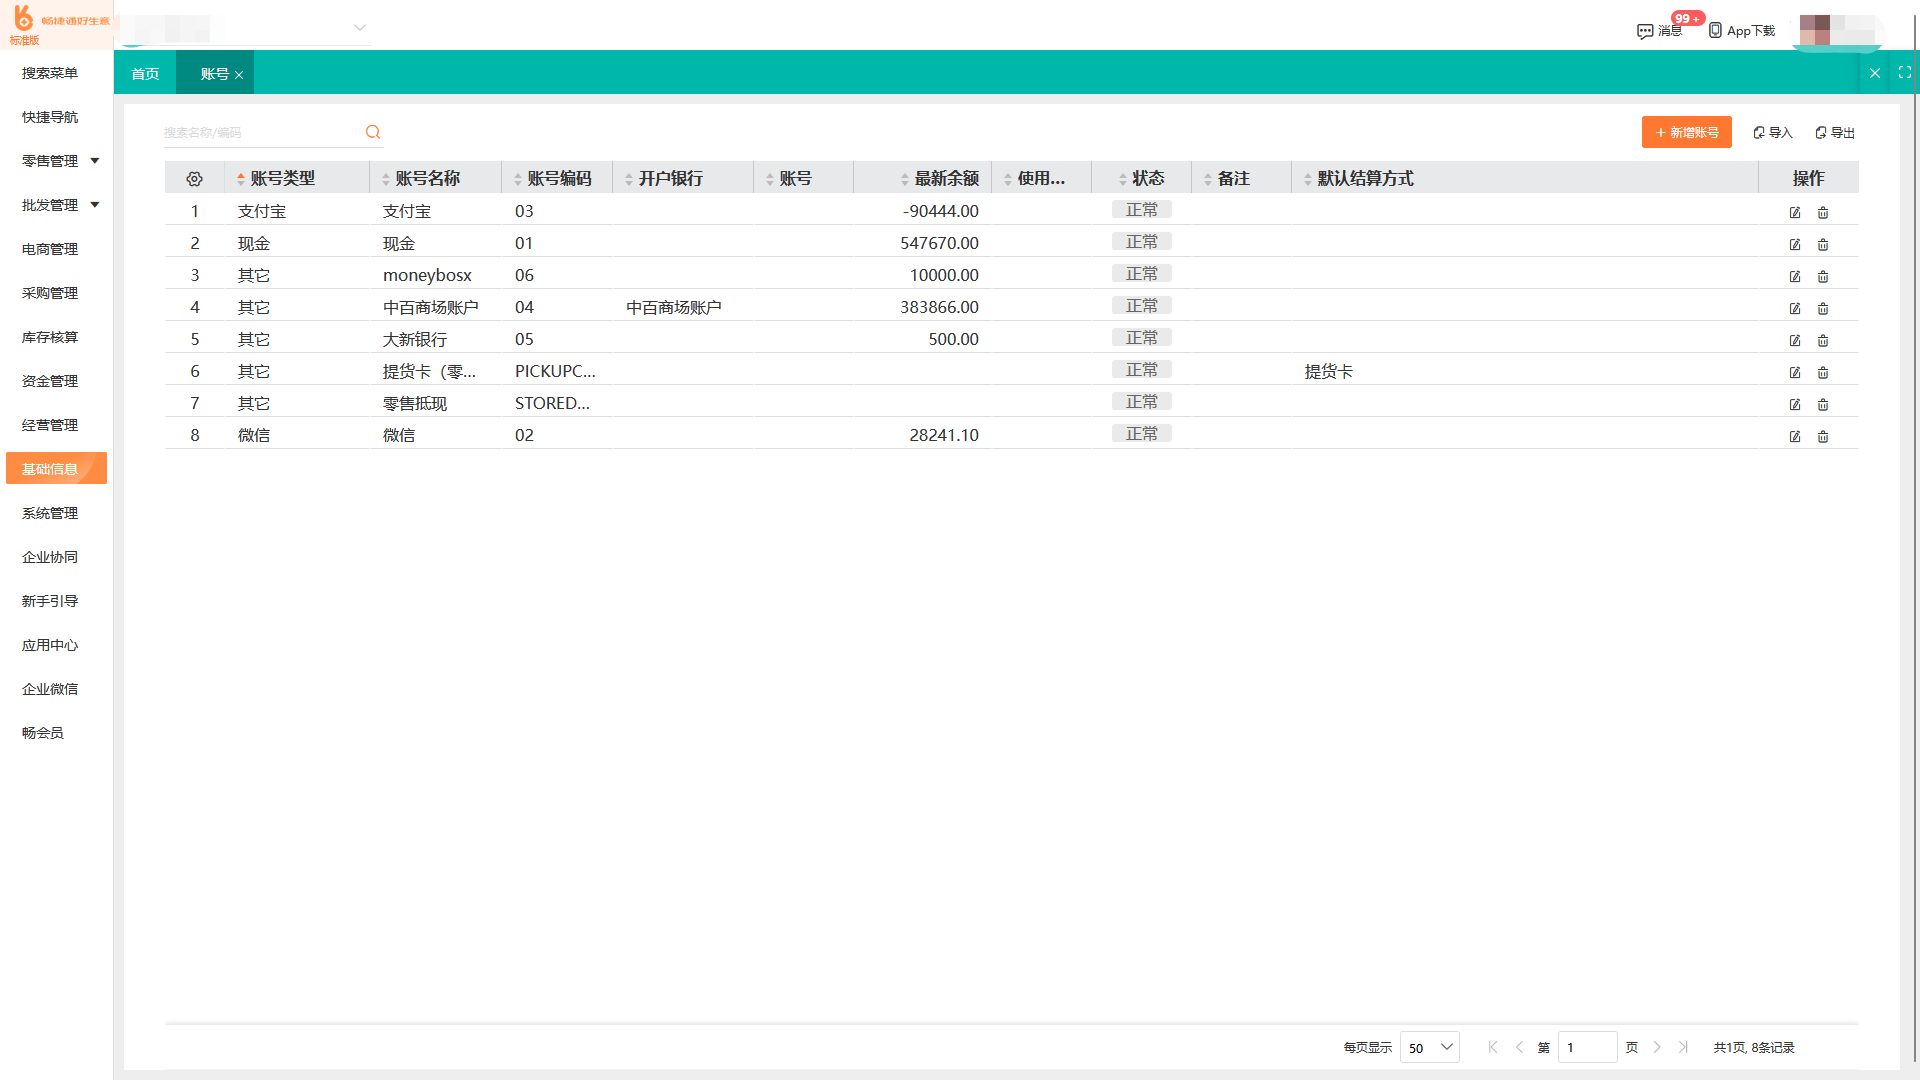Click the delete icon for 现金 account
The image size is (1920, 1080).
1824,243
